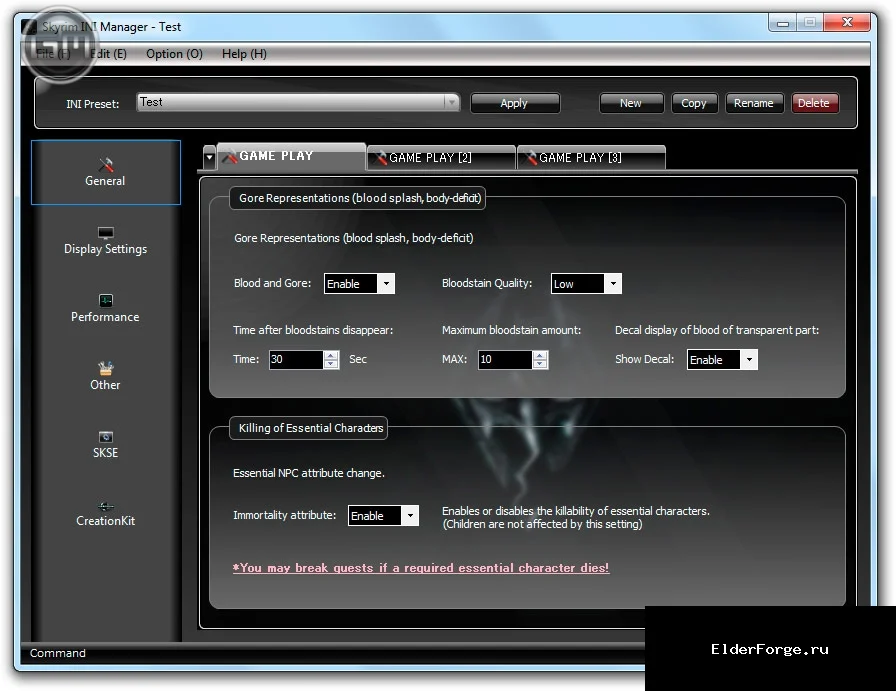This screenshot has height=691, width=896.
Task: Click the GAME PLAY [3] tab icon
Action: [x=530, y=158]
